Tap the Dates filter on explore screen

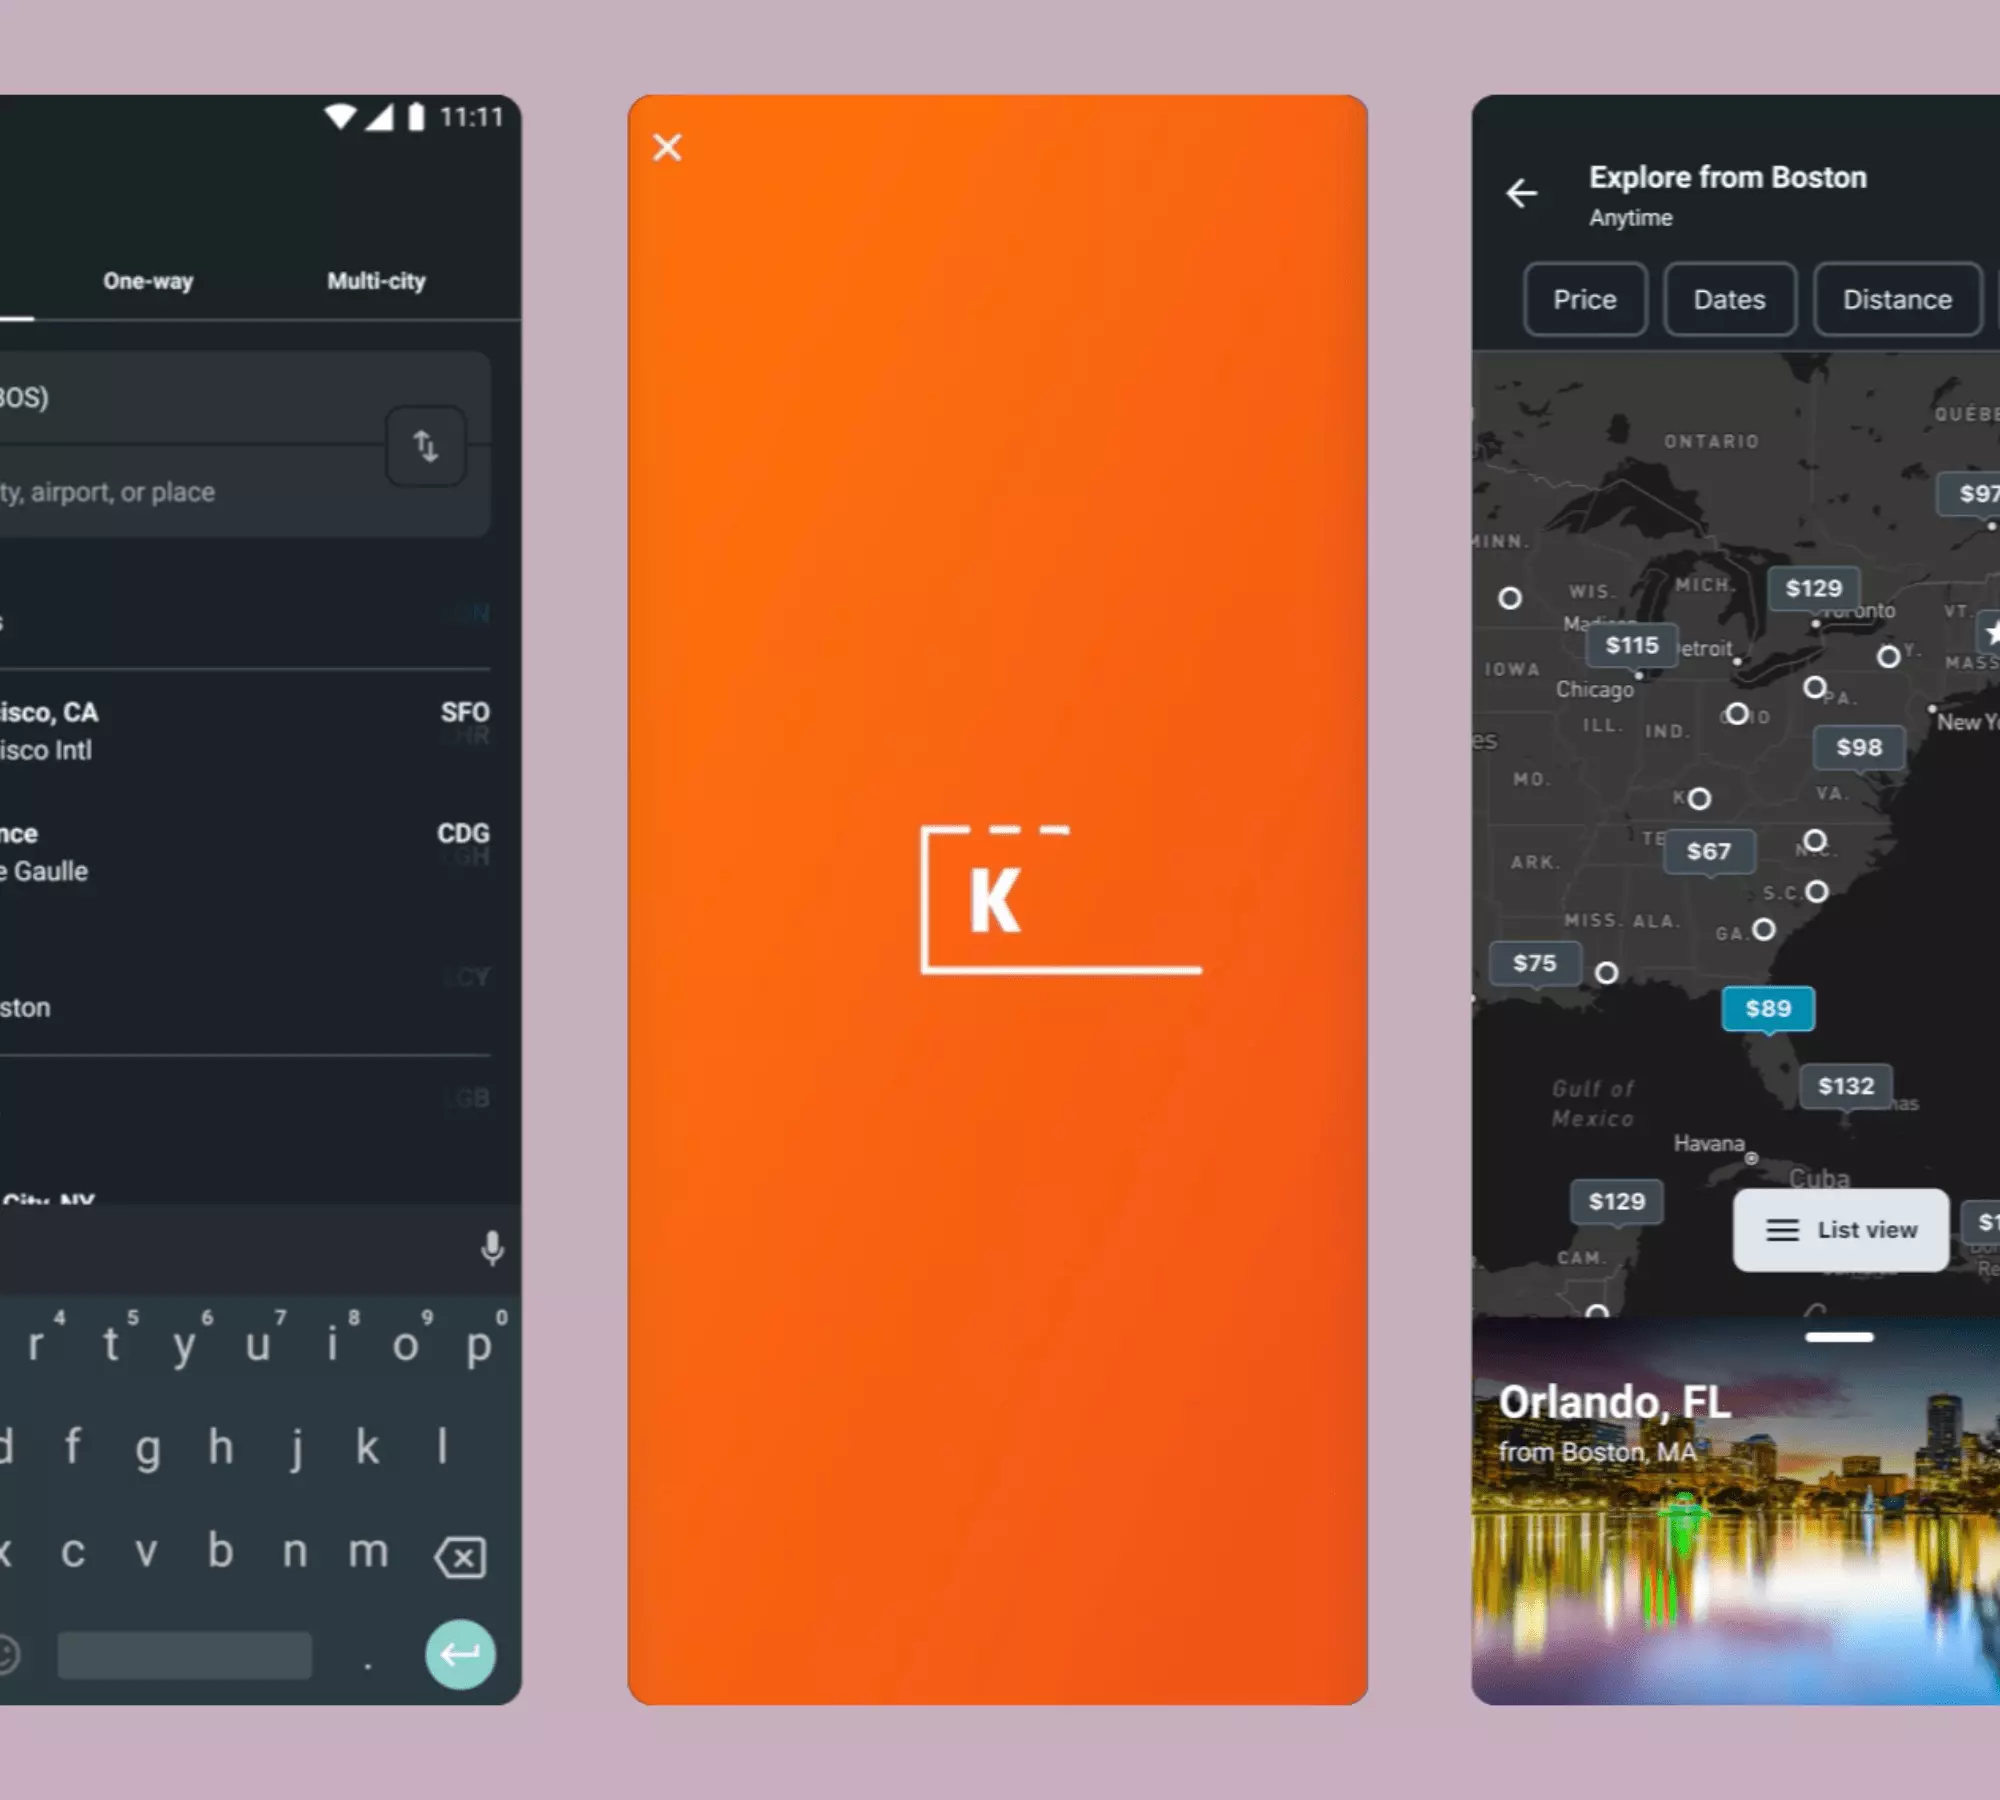(1727, 299)
